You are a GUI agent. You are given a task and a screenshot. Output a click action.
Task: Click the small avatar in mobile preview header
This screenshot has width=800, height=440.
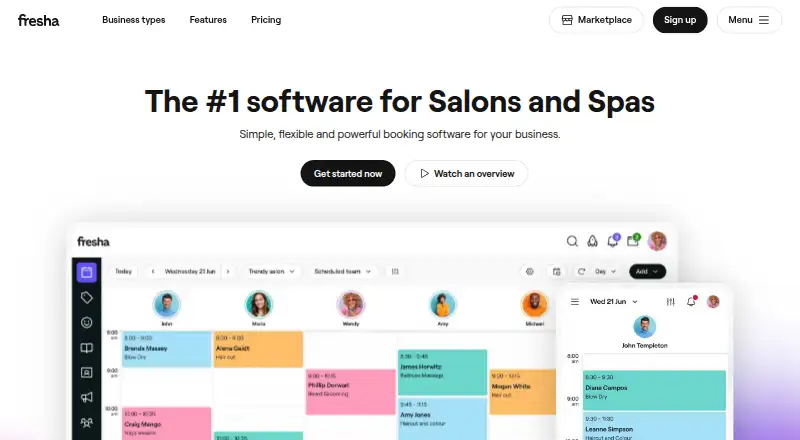(x=713, y=302)
